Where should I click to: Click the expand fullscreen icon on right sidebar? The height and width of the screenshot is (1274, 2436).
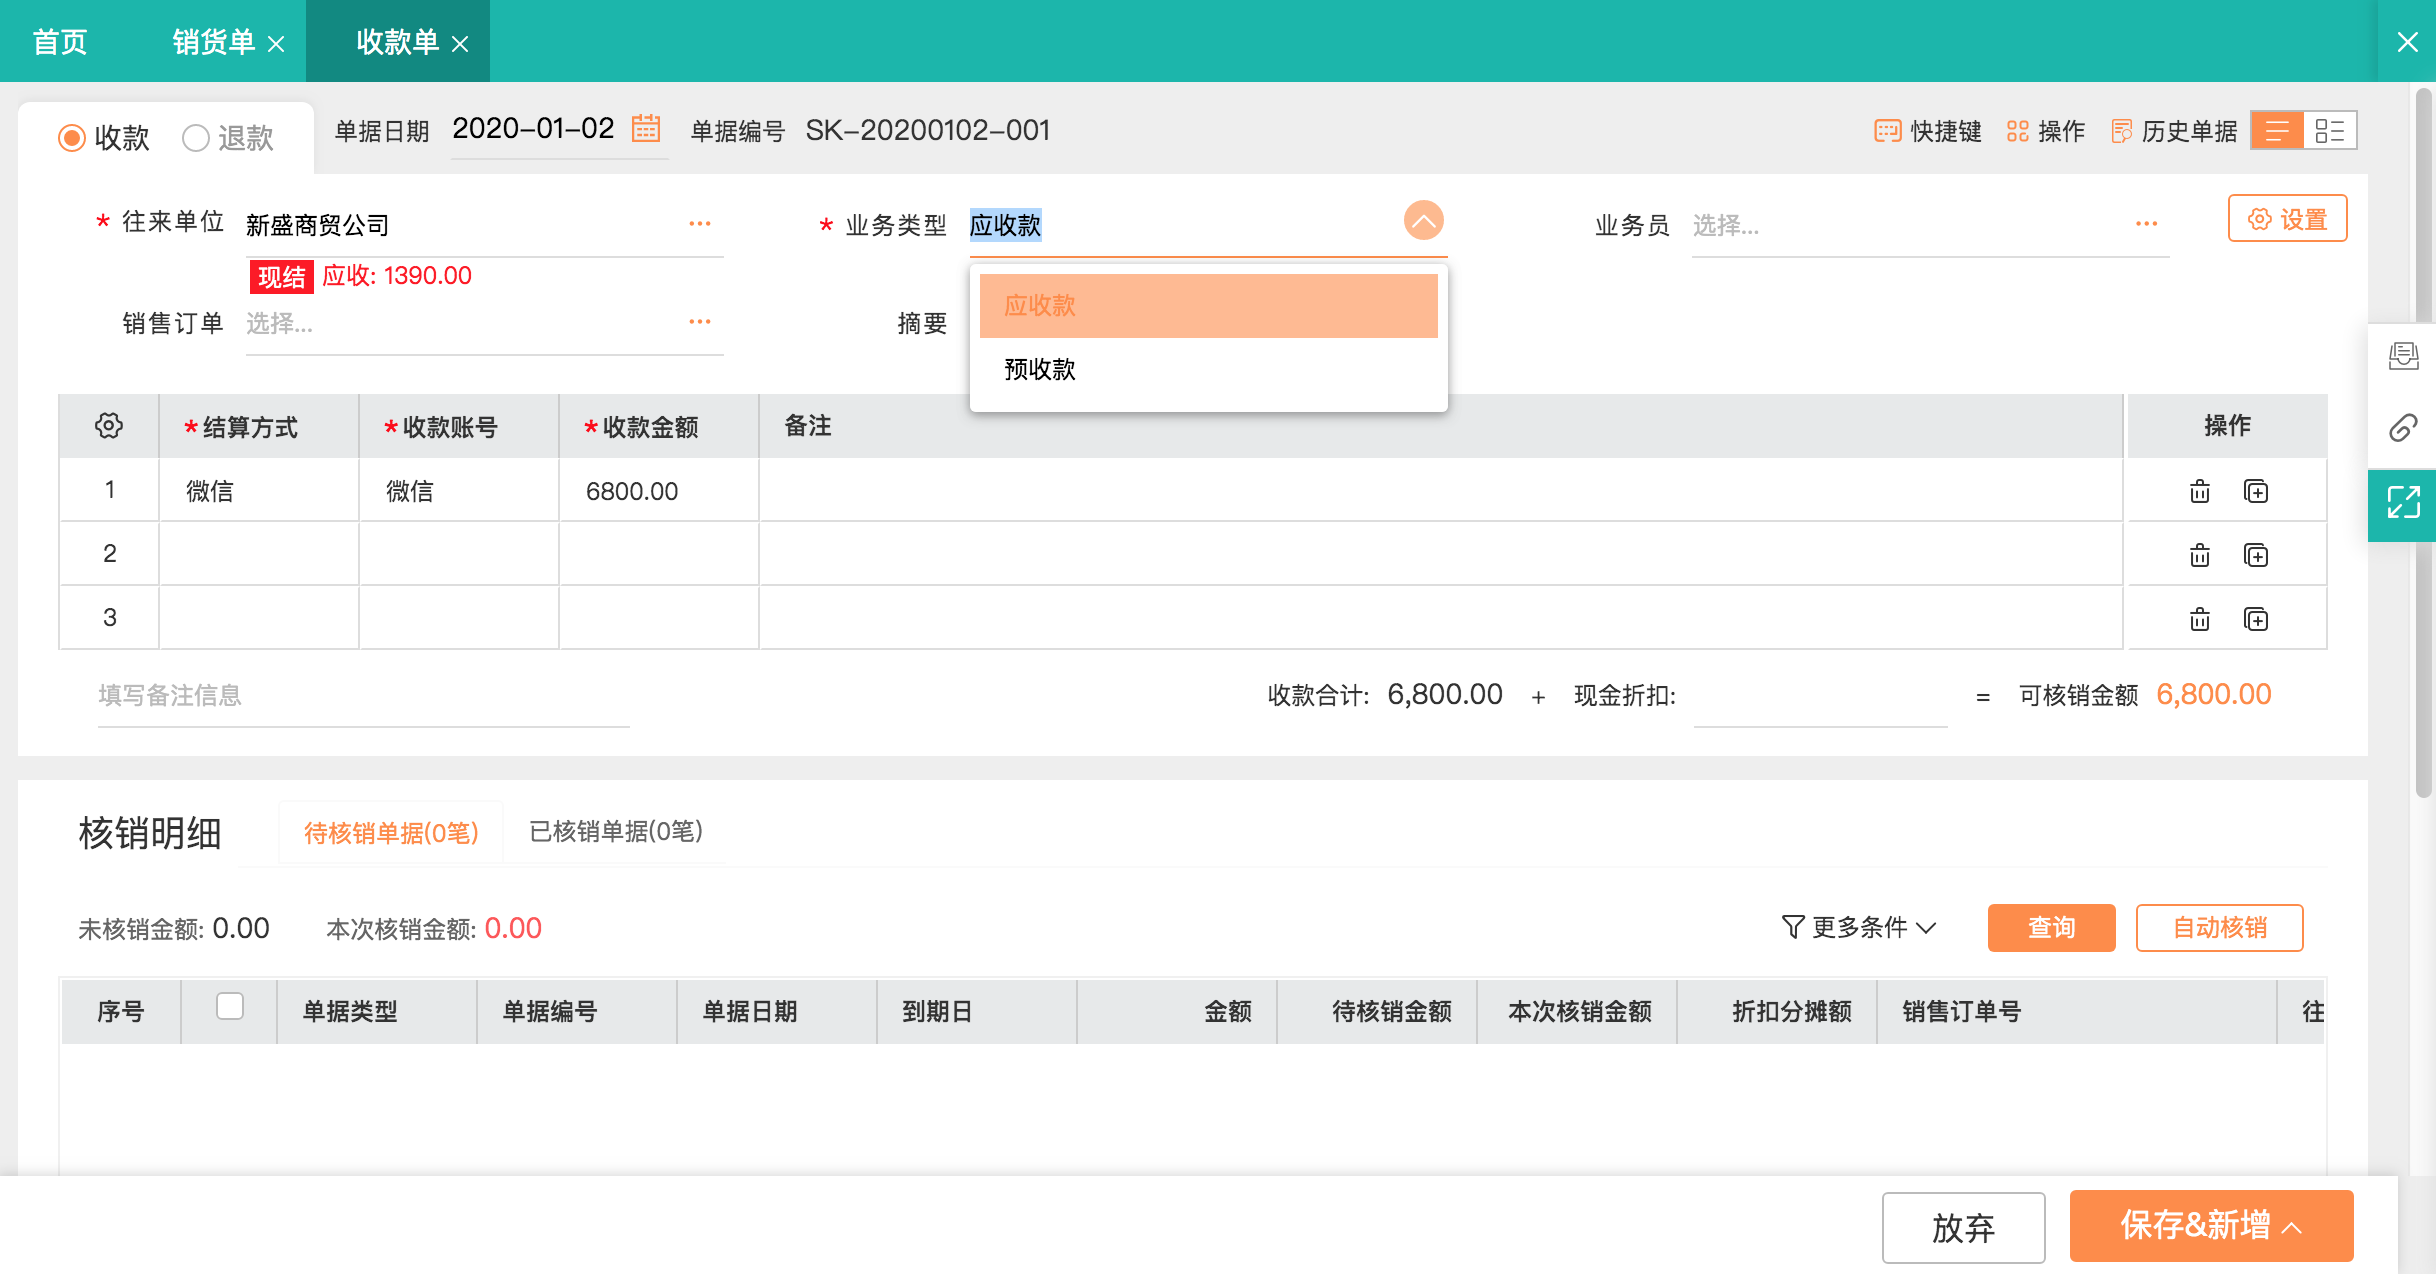coord(2402,499)
